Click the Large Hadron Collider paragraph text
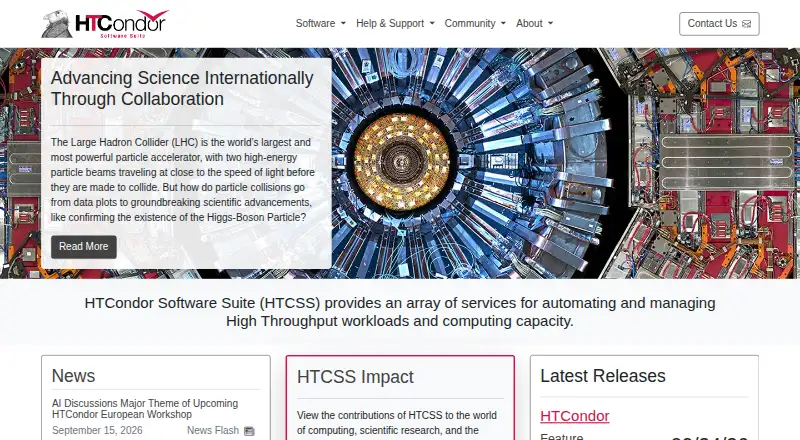 183,180
